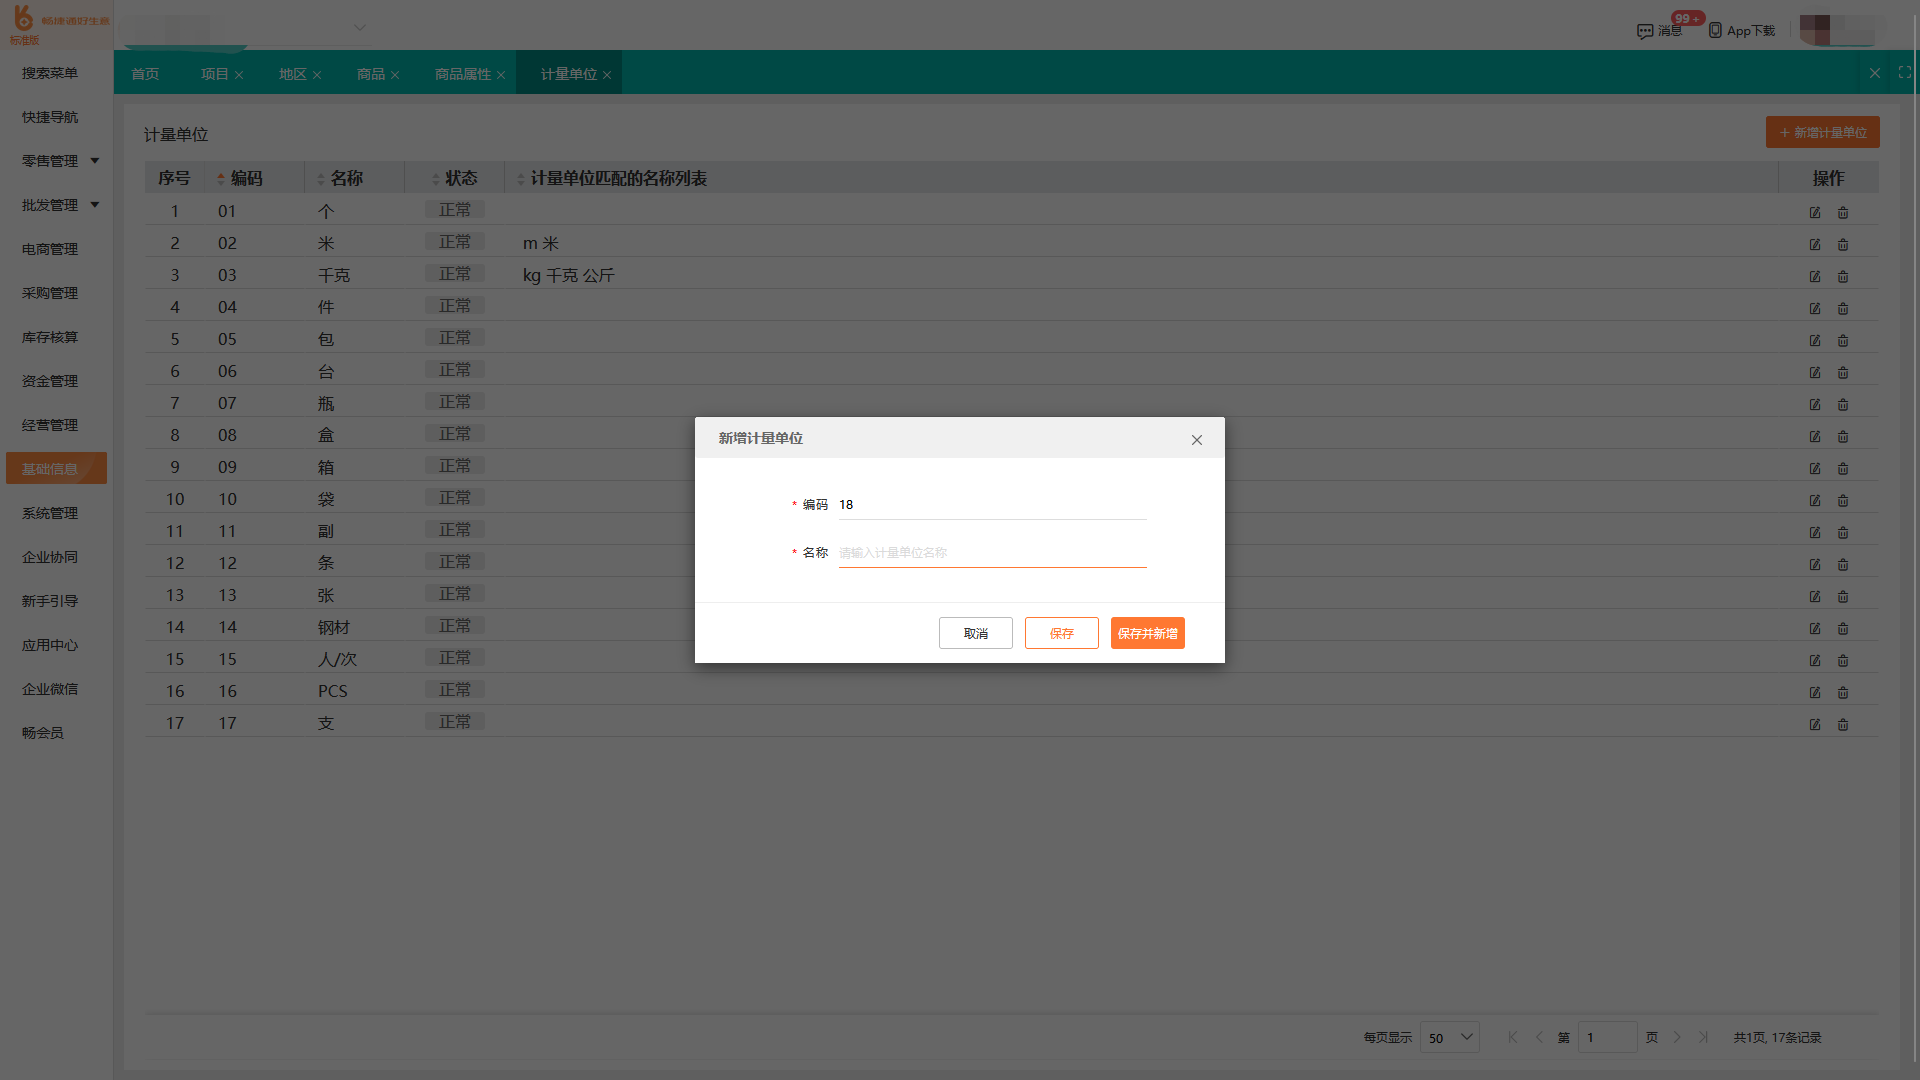Click the 序号 column sort toggle
1920x1080 pixels.
coord(175,178)
